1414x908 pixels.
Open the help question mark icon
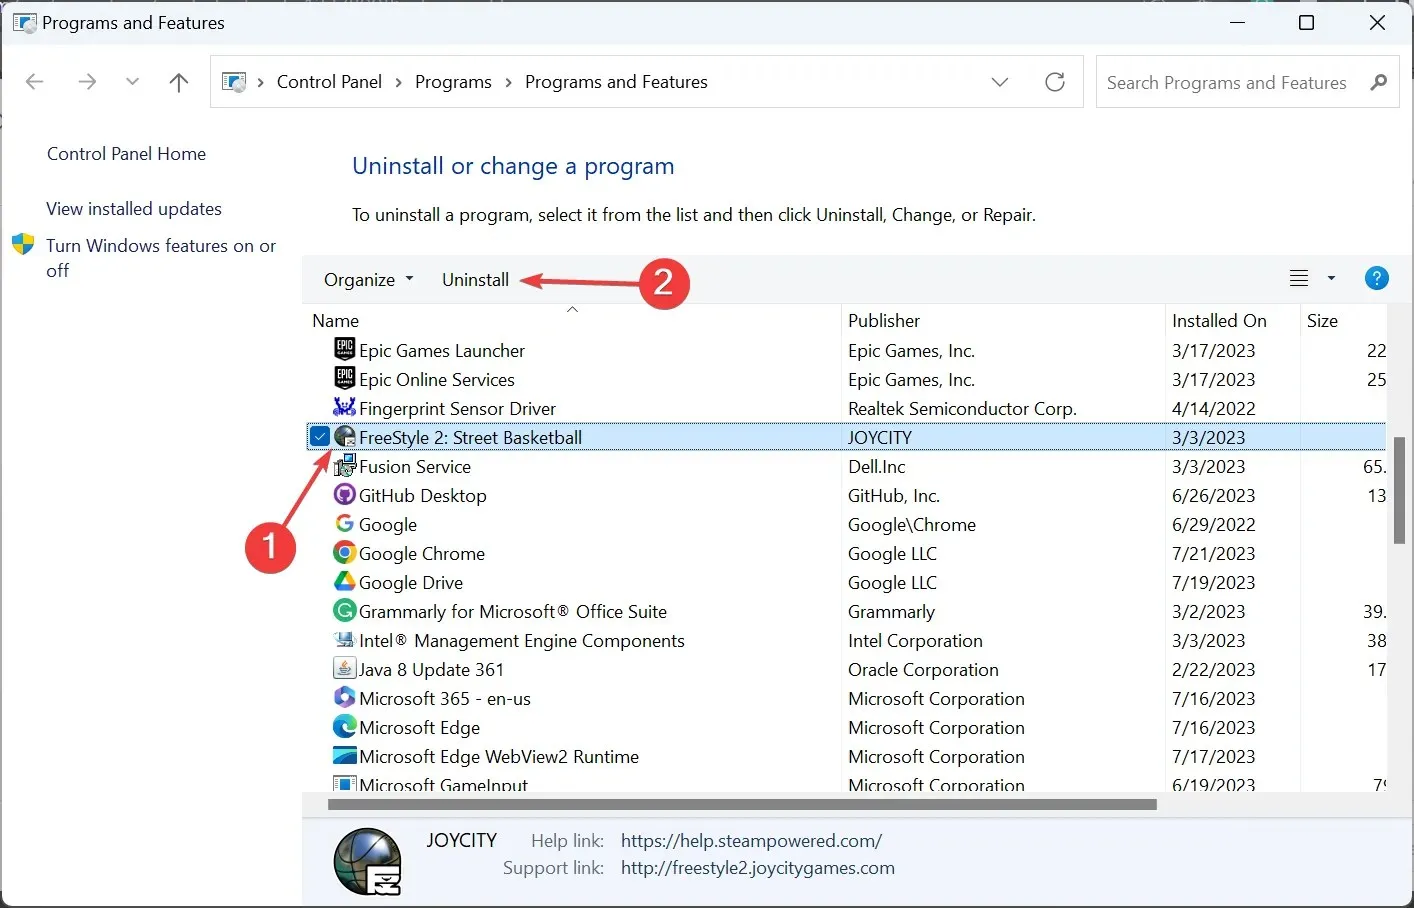click(1376, 278)
